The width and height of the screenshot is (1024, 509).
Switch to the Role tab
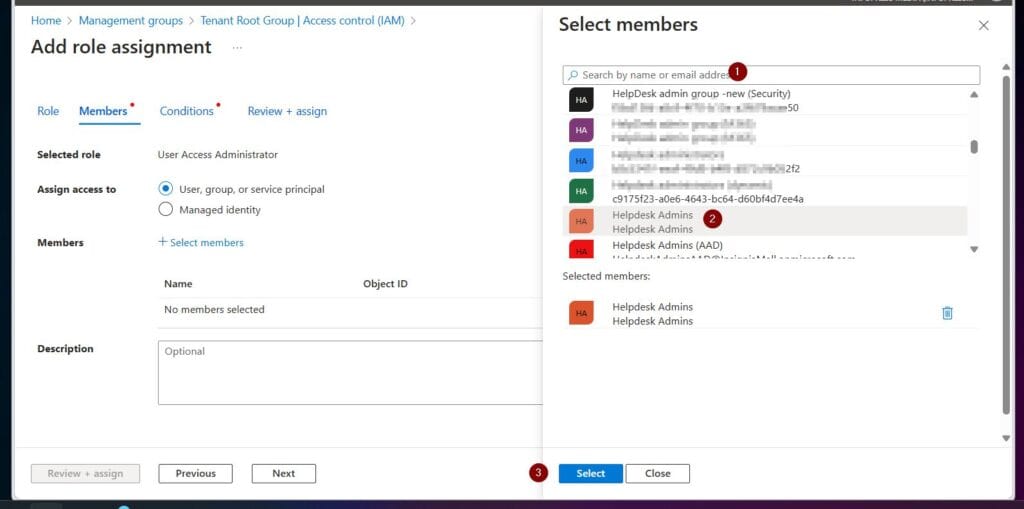(x=48, y=111)
